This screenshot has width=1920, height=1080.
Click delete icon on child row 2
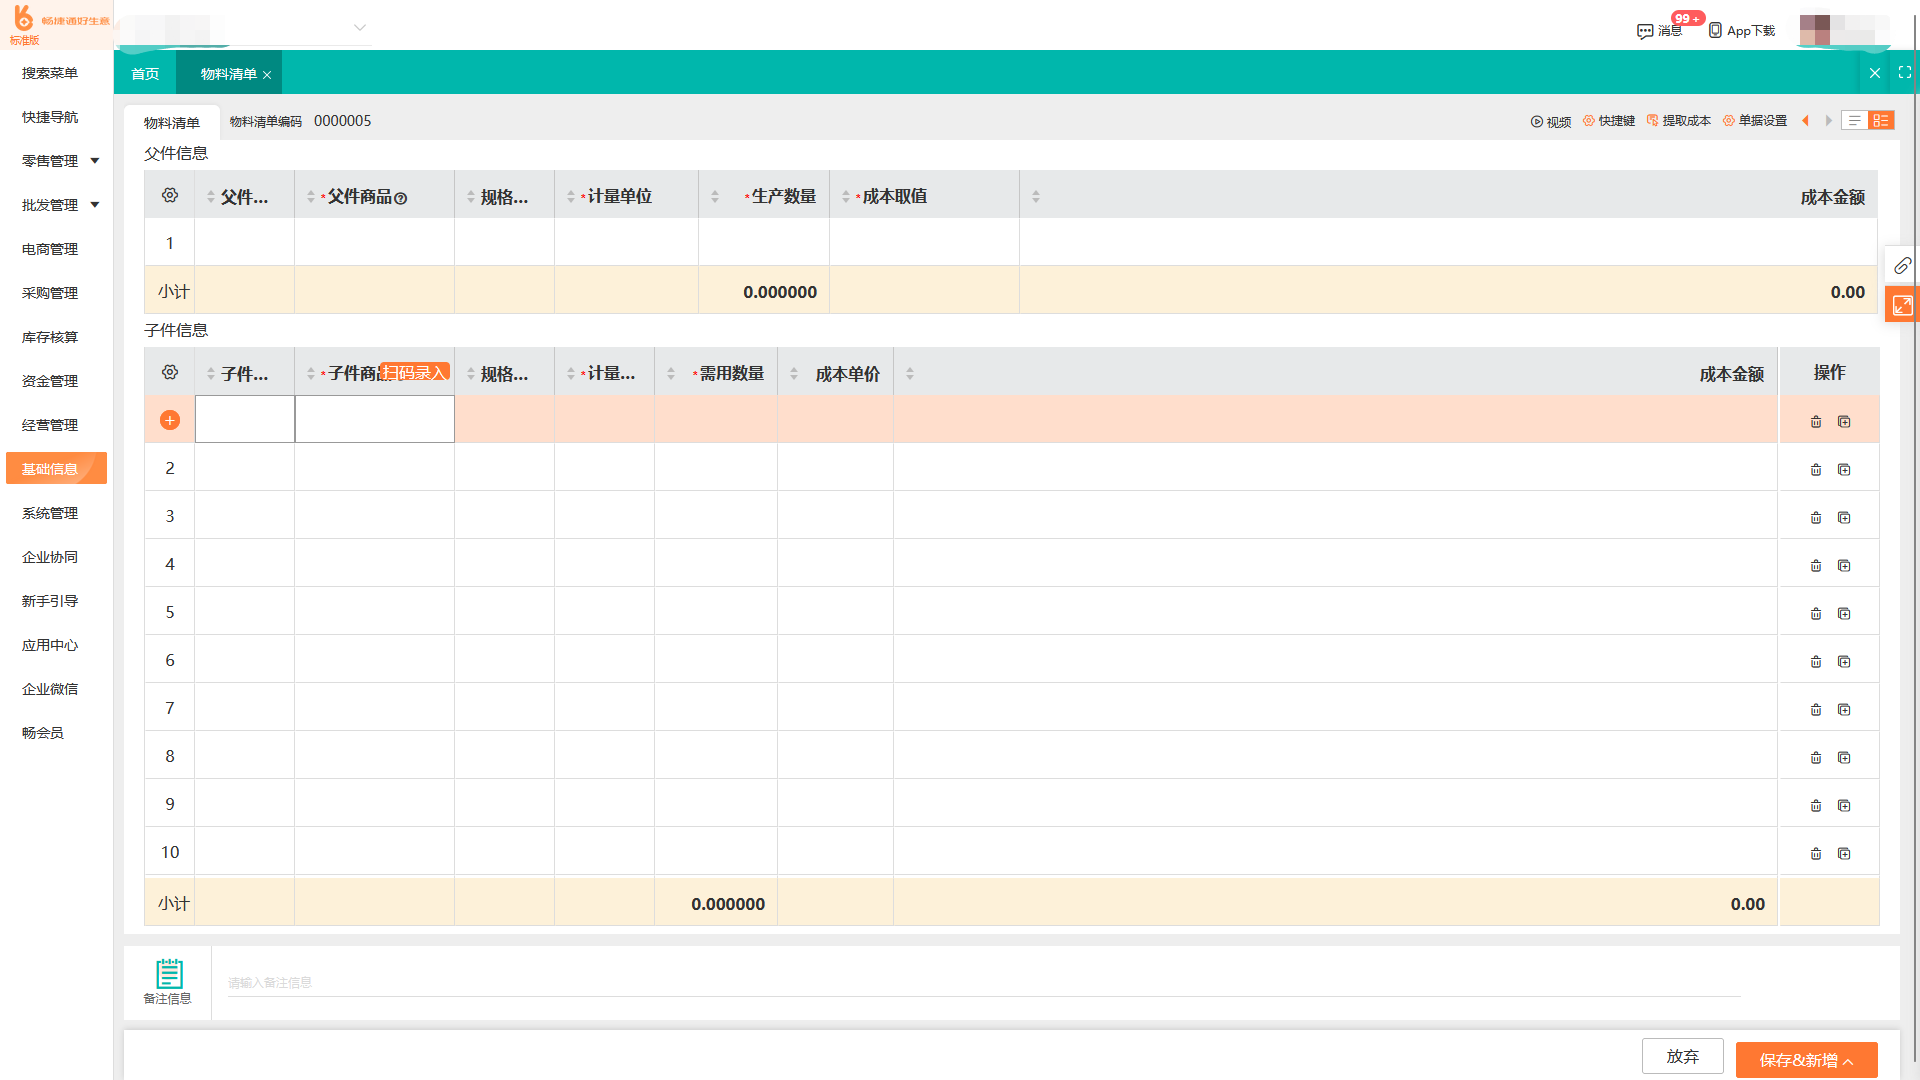[x=1817, y=469]
